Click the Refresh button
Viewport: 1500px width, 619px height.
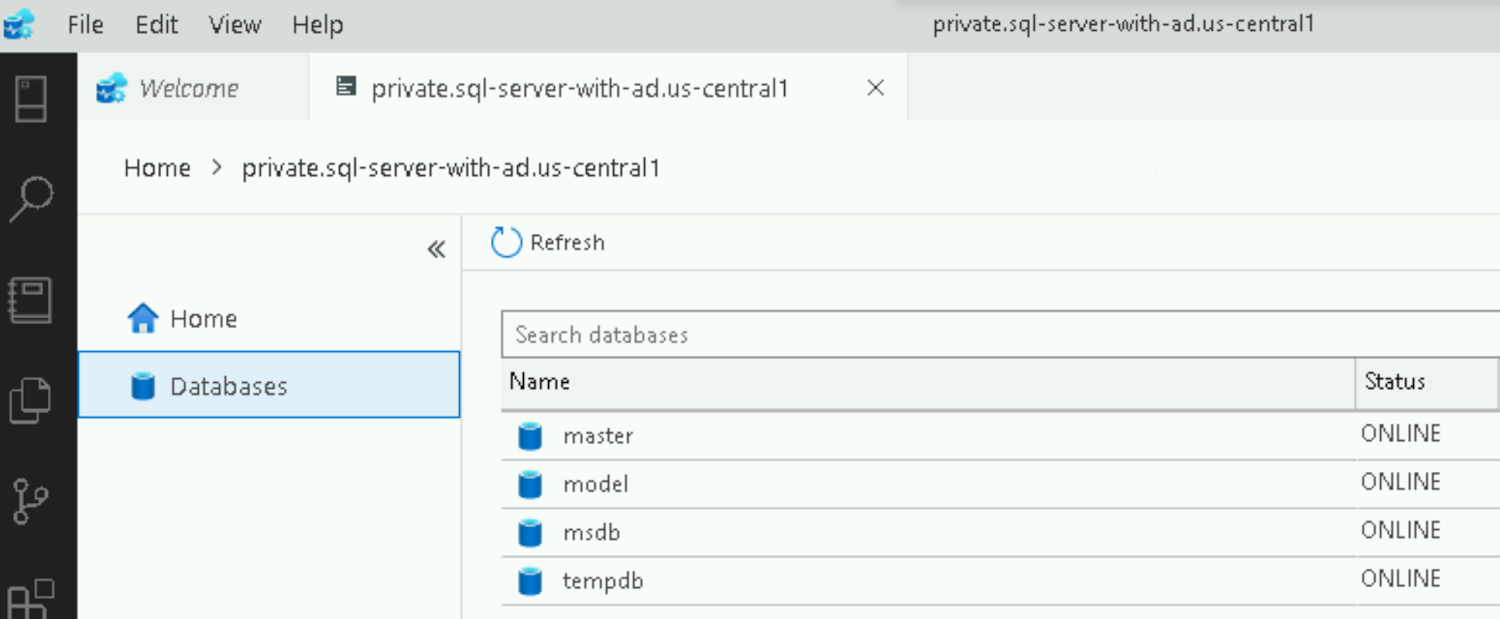coord(547,242)
